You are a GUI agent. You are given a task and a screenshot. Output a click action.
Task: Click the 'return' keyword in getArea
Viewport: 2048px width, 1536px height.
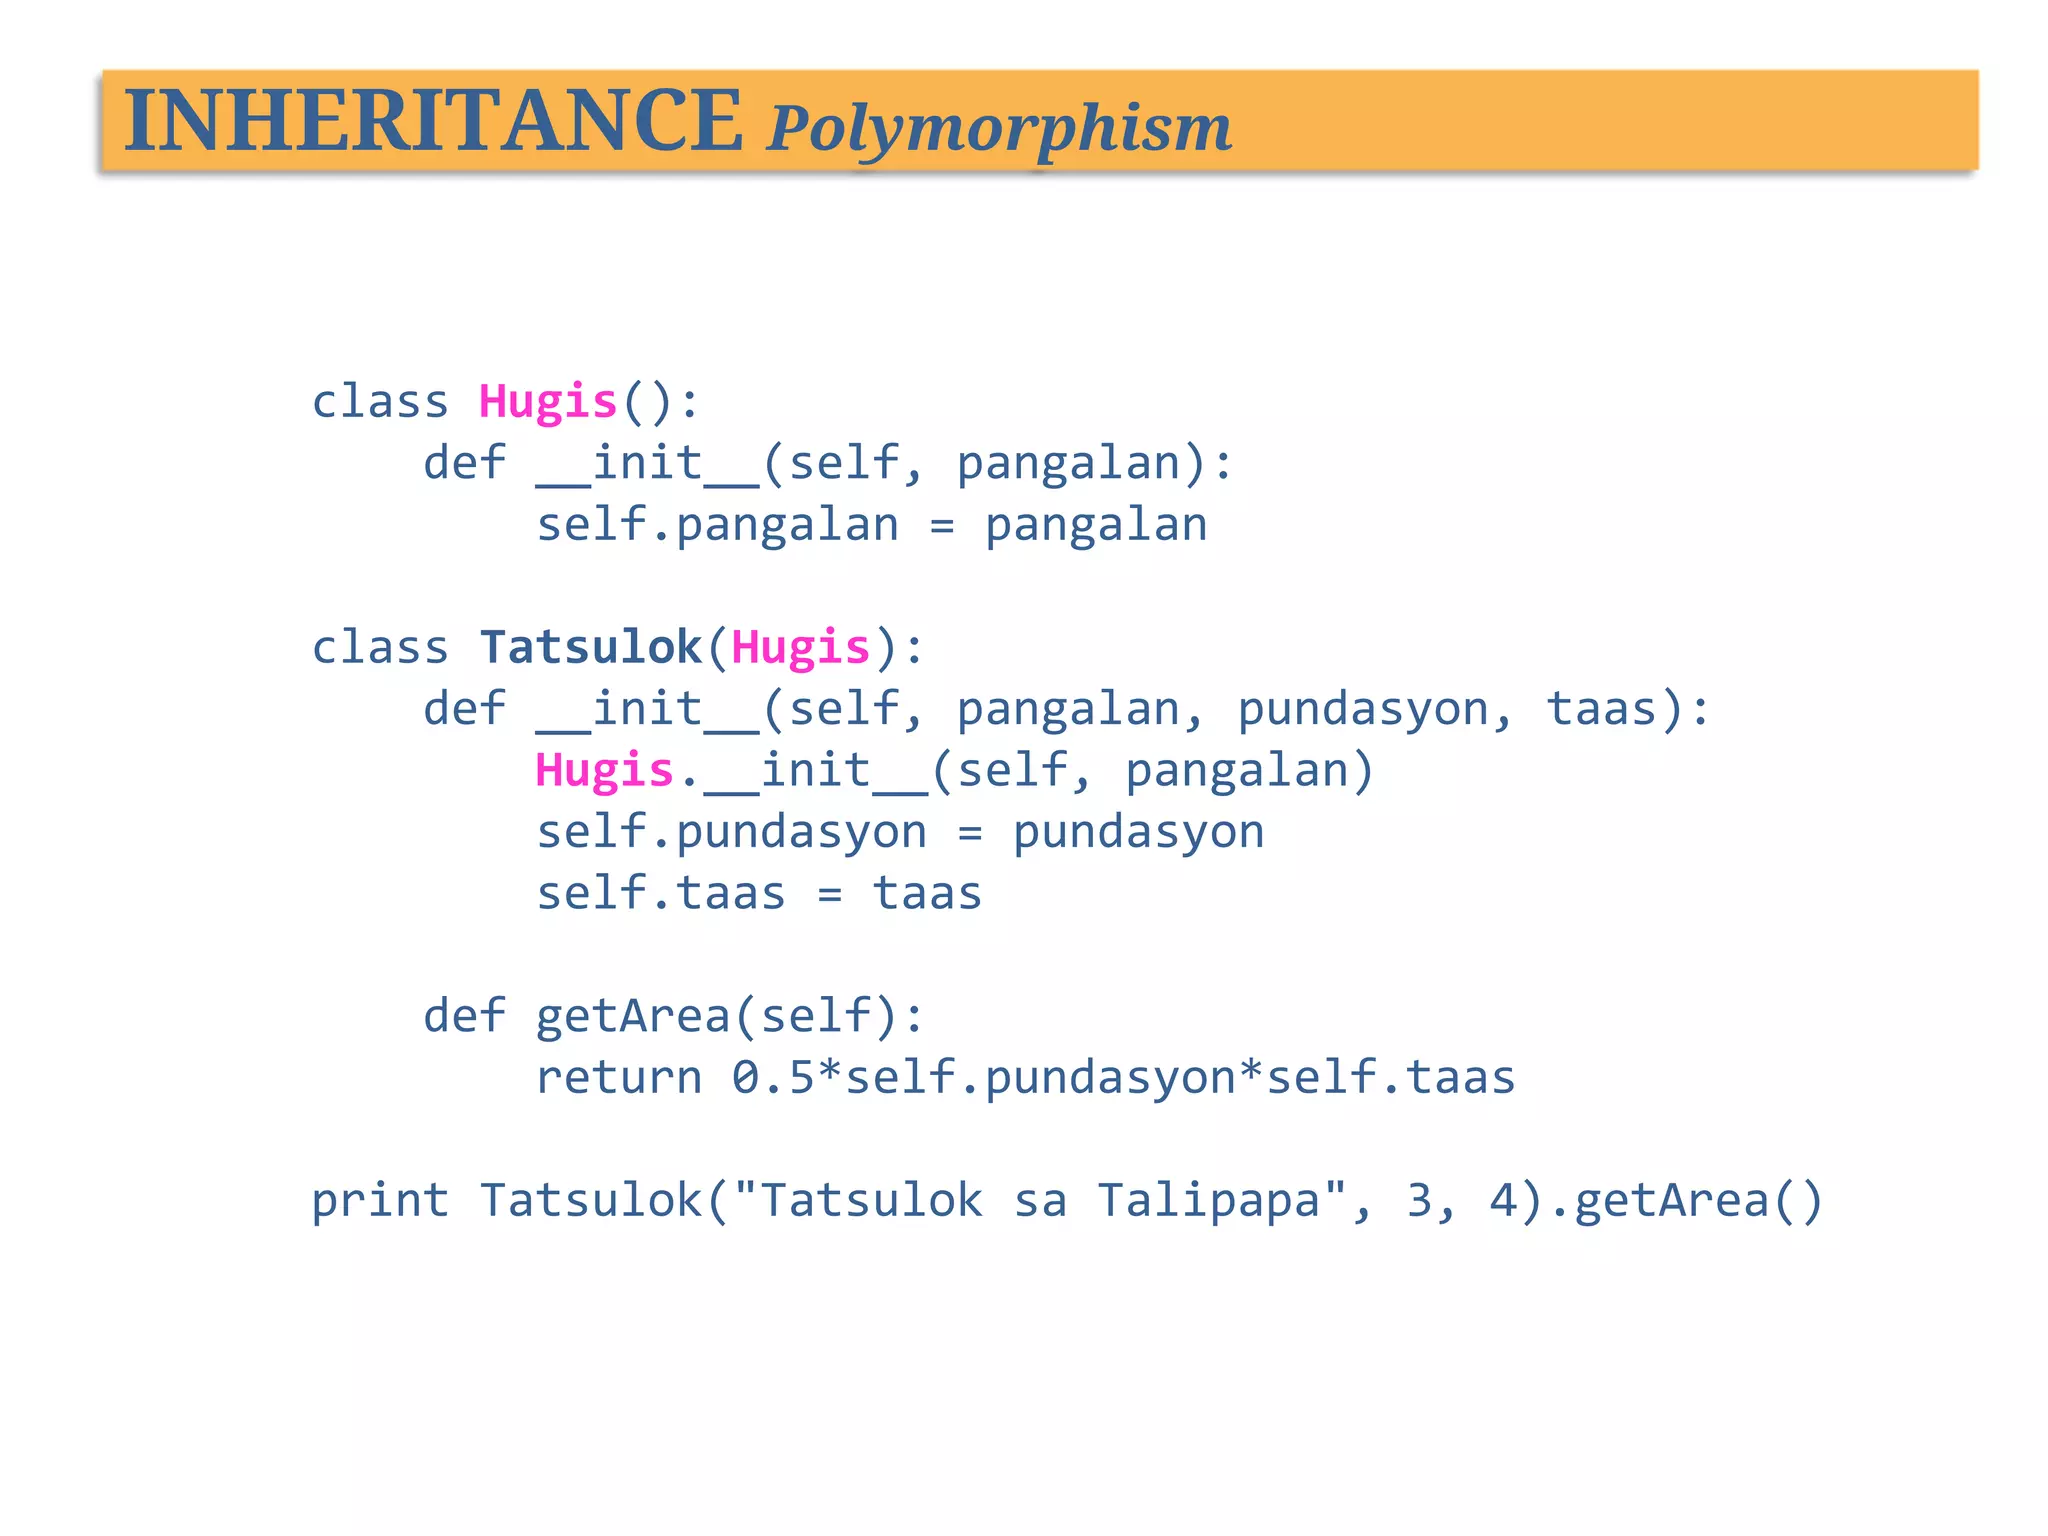coord(619,1079)
